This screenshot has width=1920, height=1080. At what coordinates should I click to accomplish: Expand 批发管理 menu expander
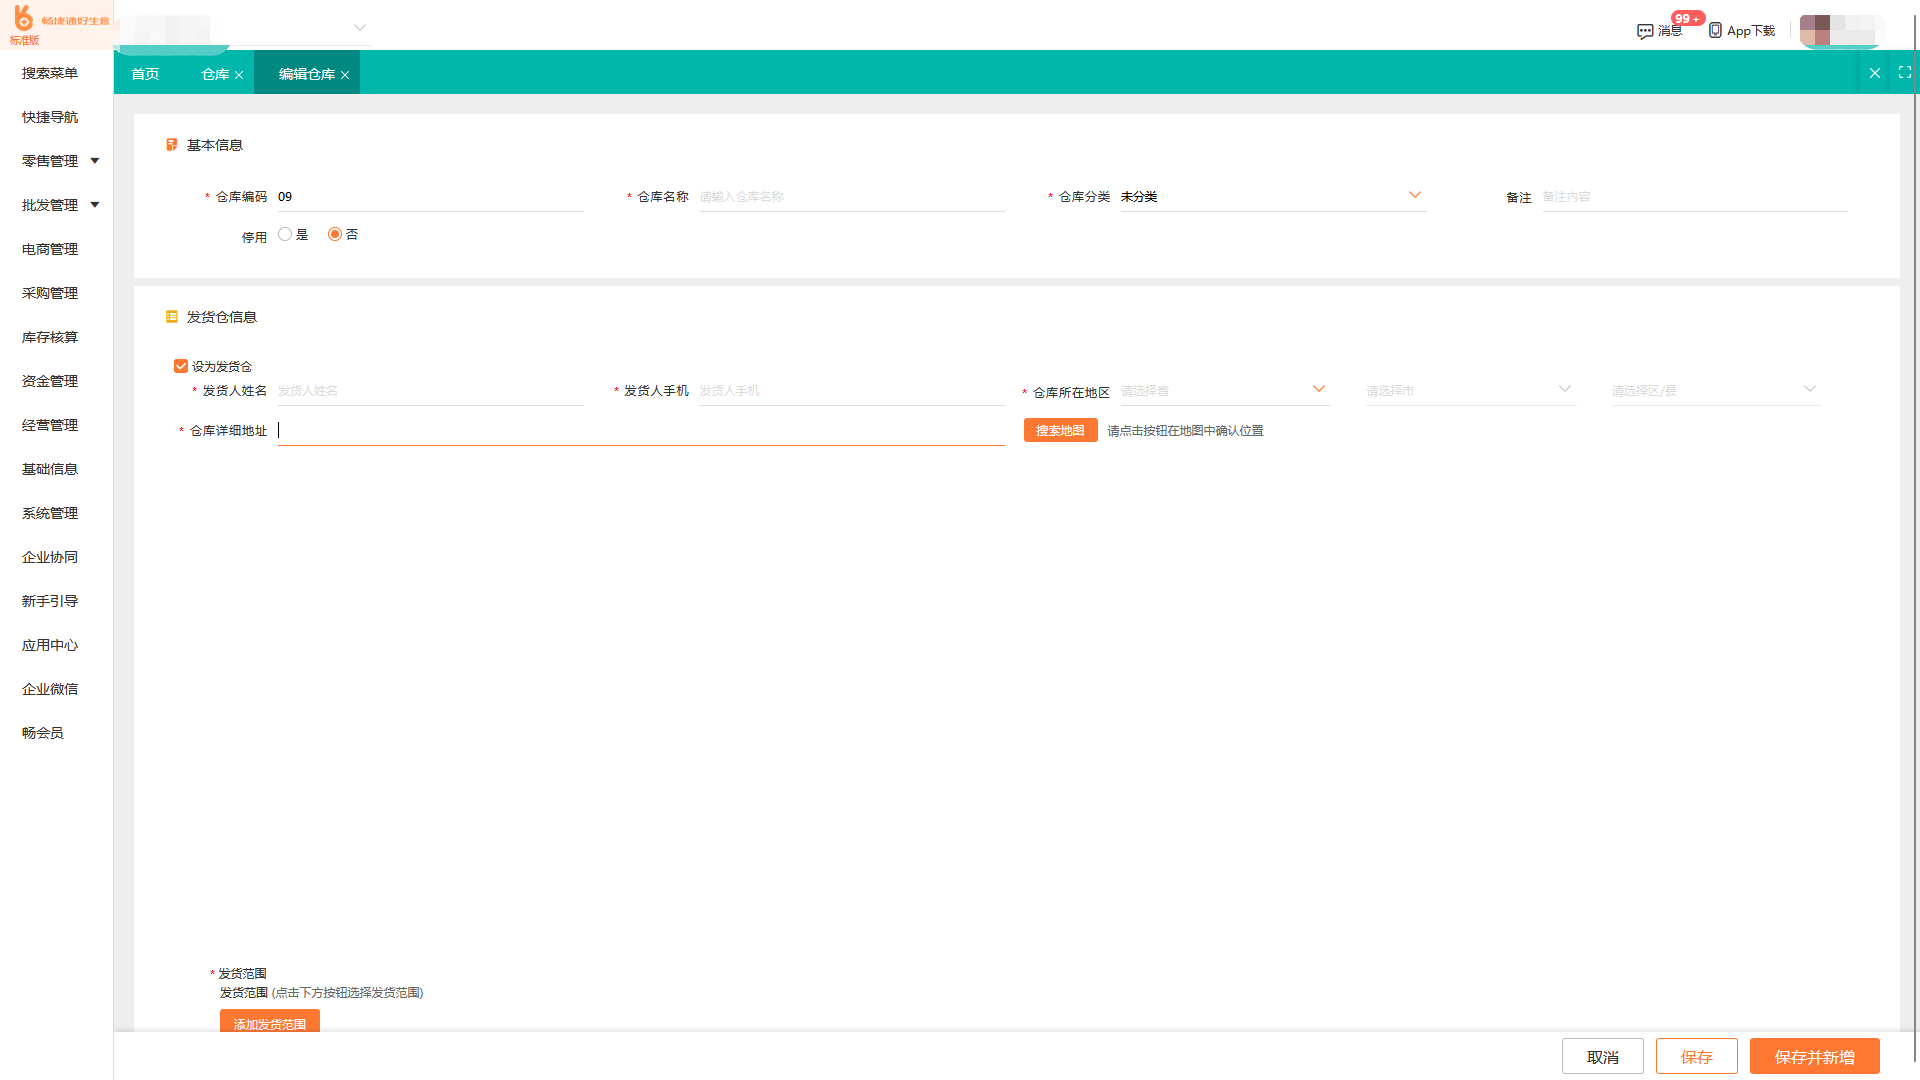[99, 204]
